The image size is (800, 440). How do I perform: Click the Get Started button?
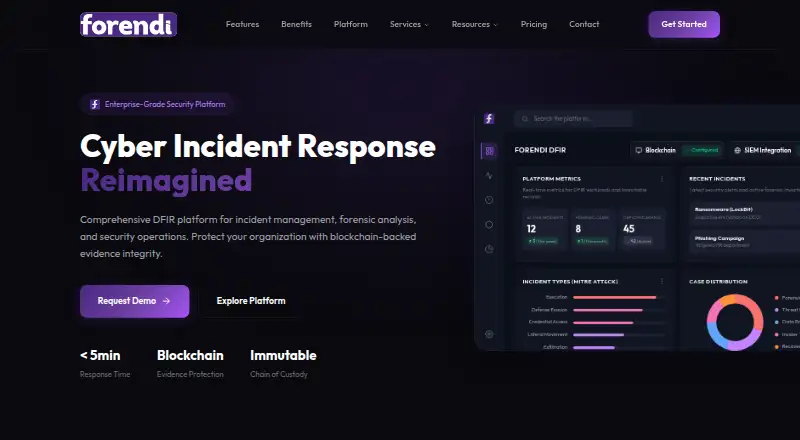pos(684,25)
